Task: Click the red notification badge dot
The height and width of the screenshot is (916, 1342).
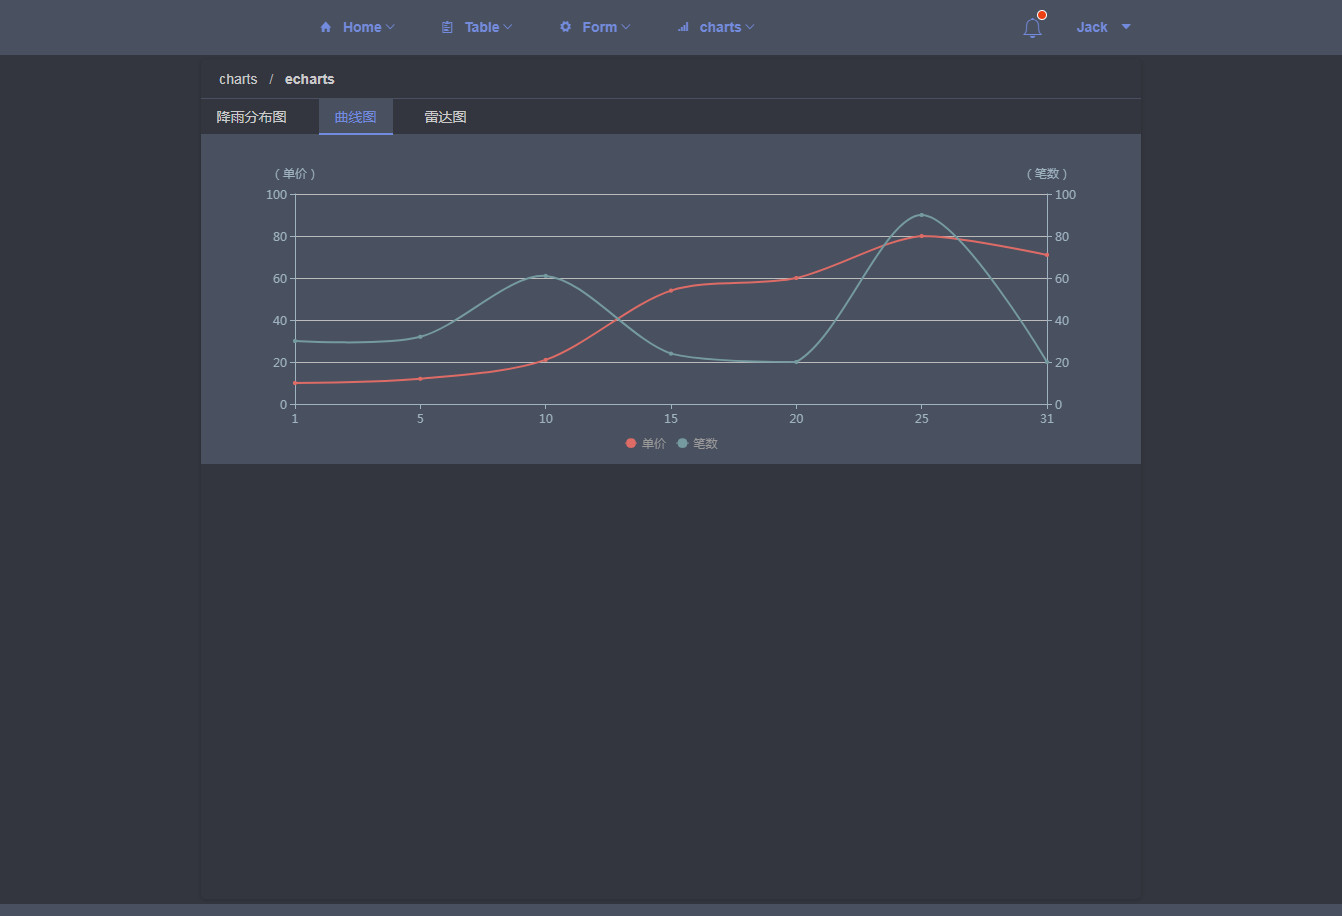Action: click(1042, 15)
